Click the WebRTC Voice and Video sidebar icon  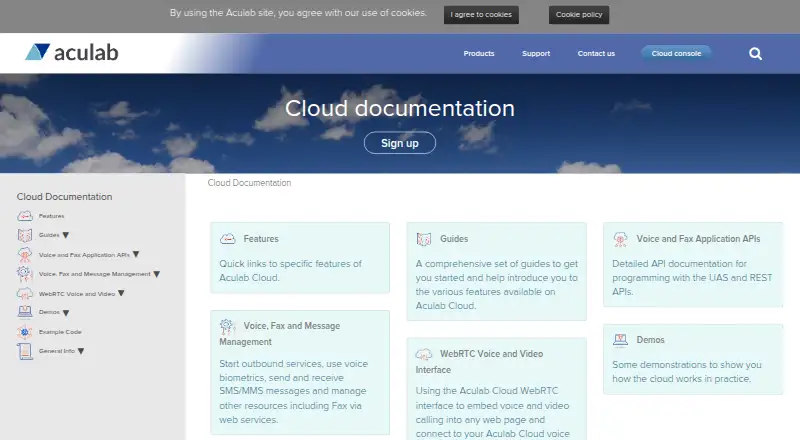[x=24, y=294]
